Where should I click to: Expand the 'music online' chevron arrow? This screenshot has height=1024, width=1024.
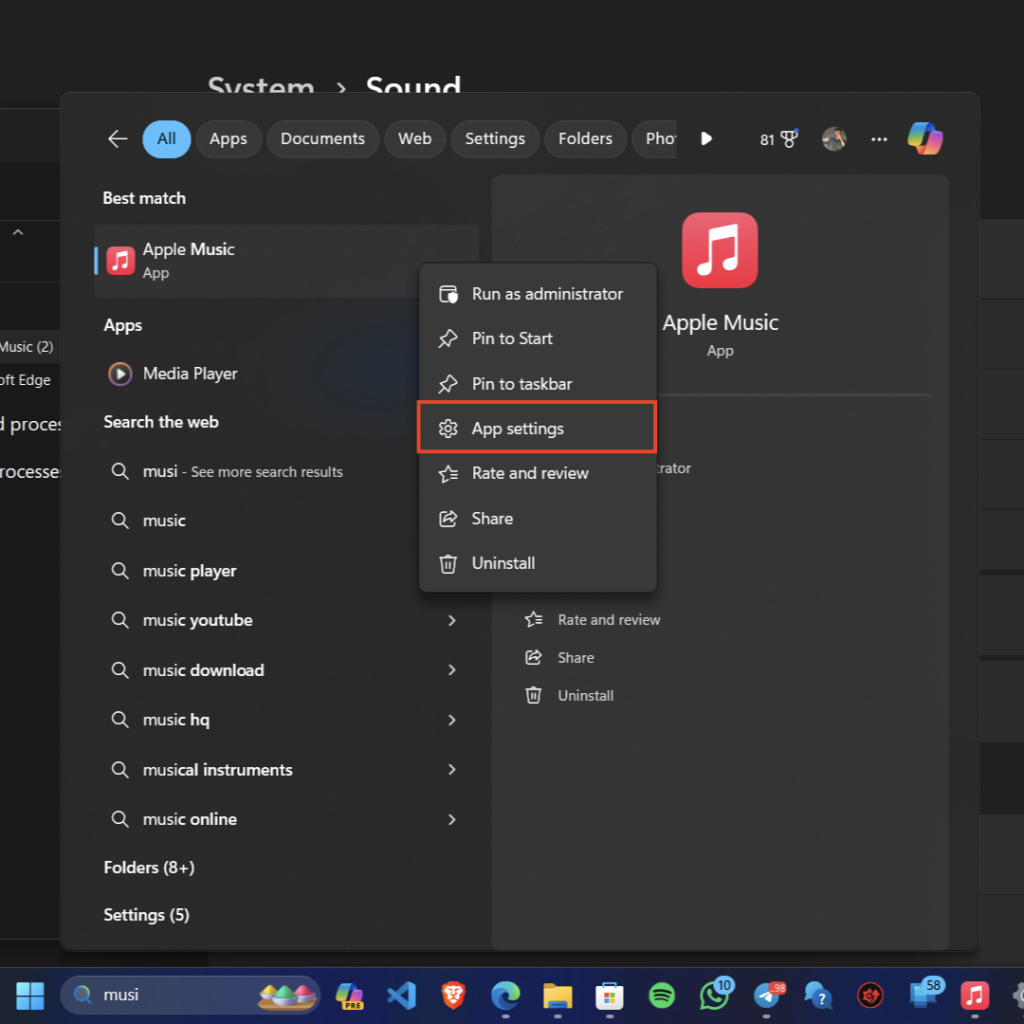[x=452, y=819]
